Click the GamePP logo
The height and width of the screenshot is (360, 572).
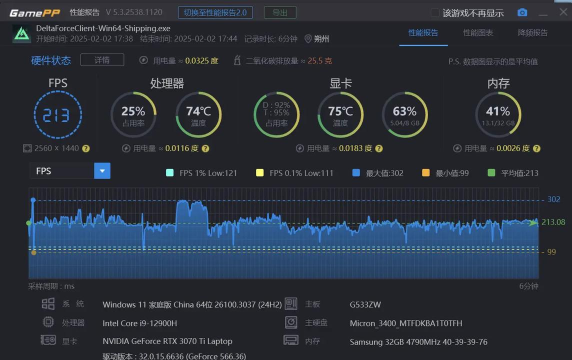35,13
